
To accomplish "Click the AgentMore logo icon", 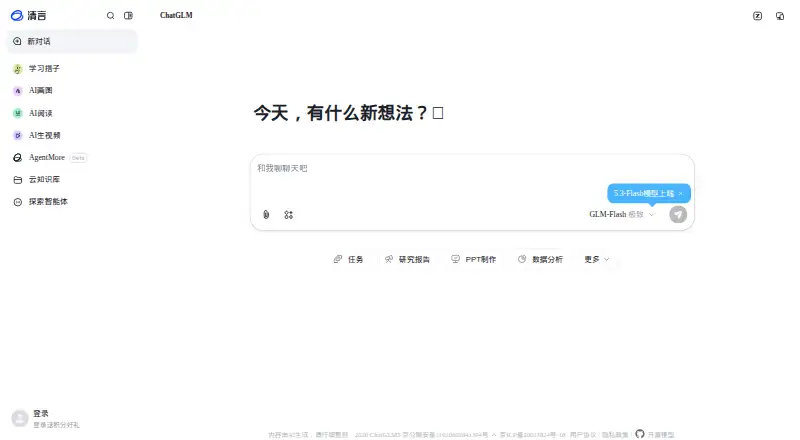I will [18, 158].
